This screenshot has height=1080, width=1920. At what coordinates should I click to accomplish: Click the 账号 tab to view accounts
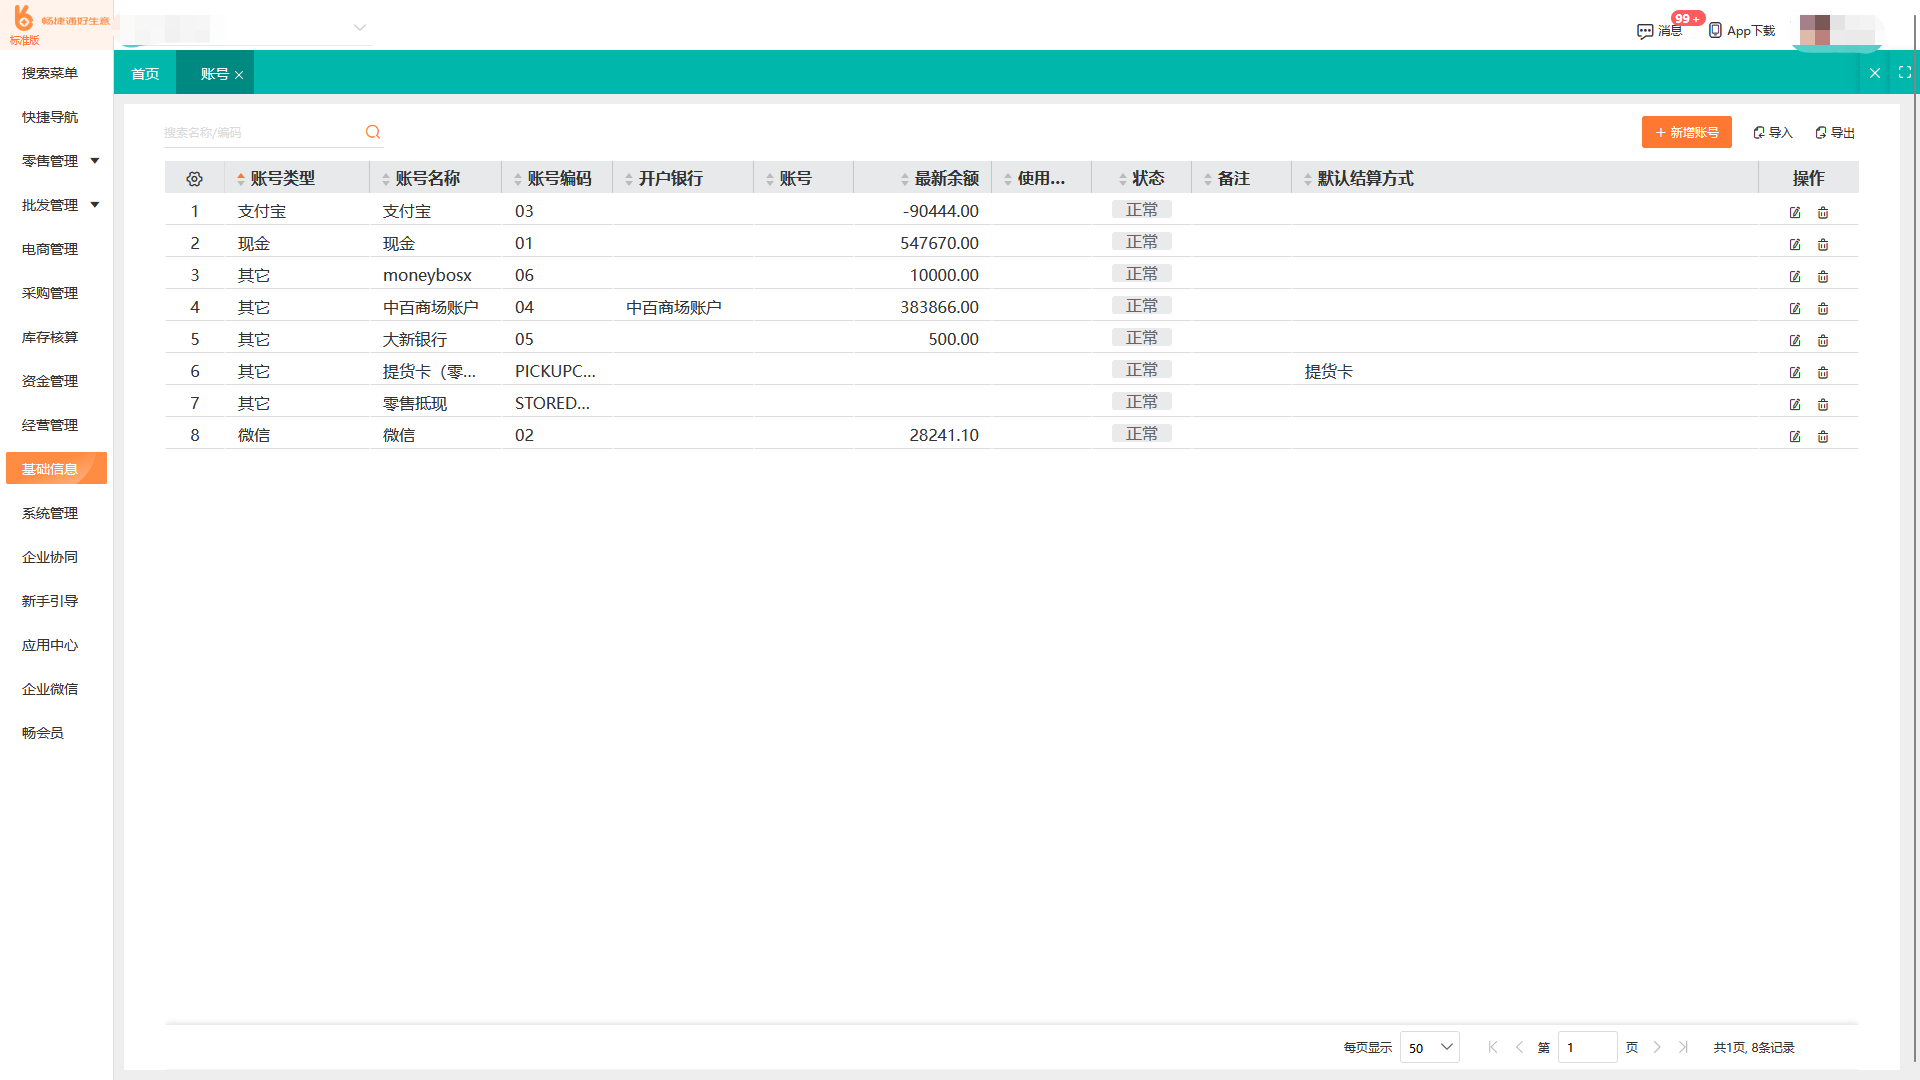tap(215, 73)
